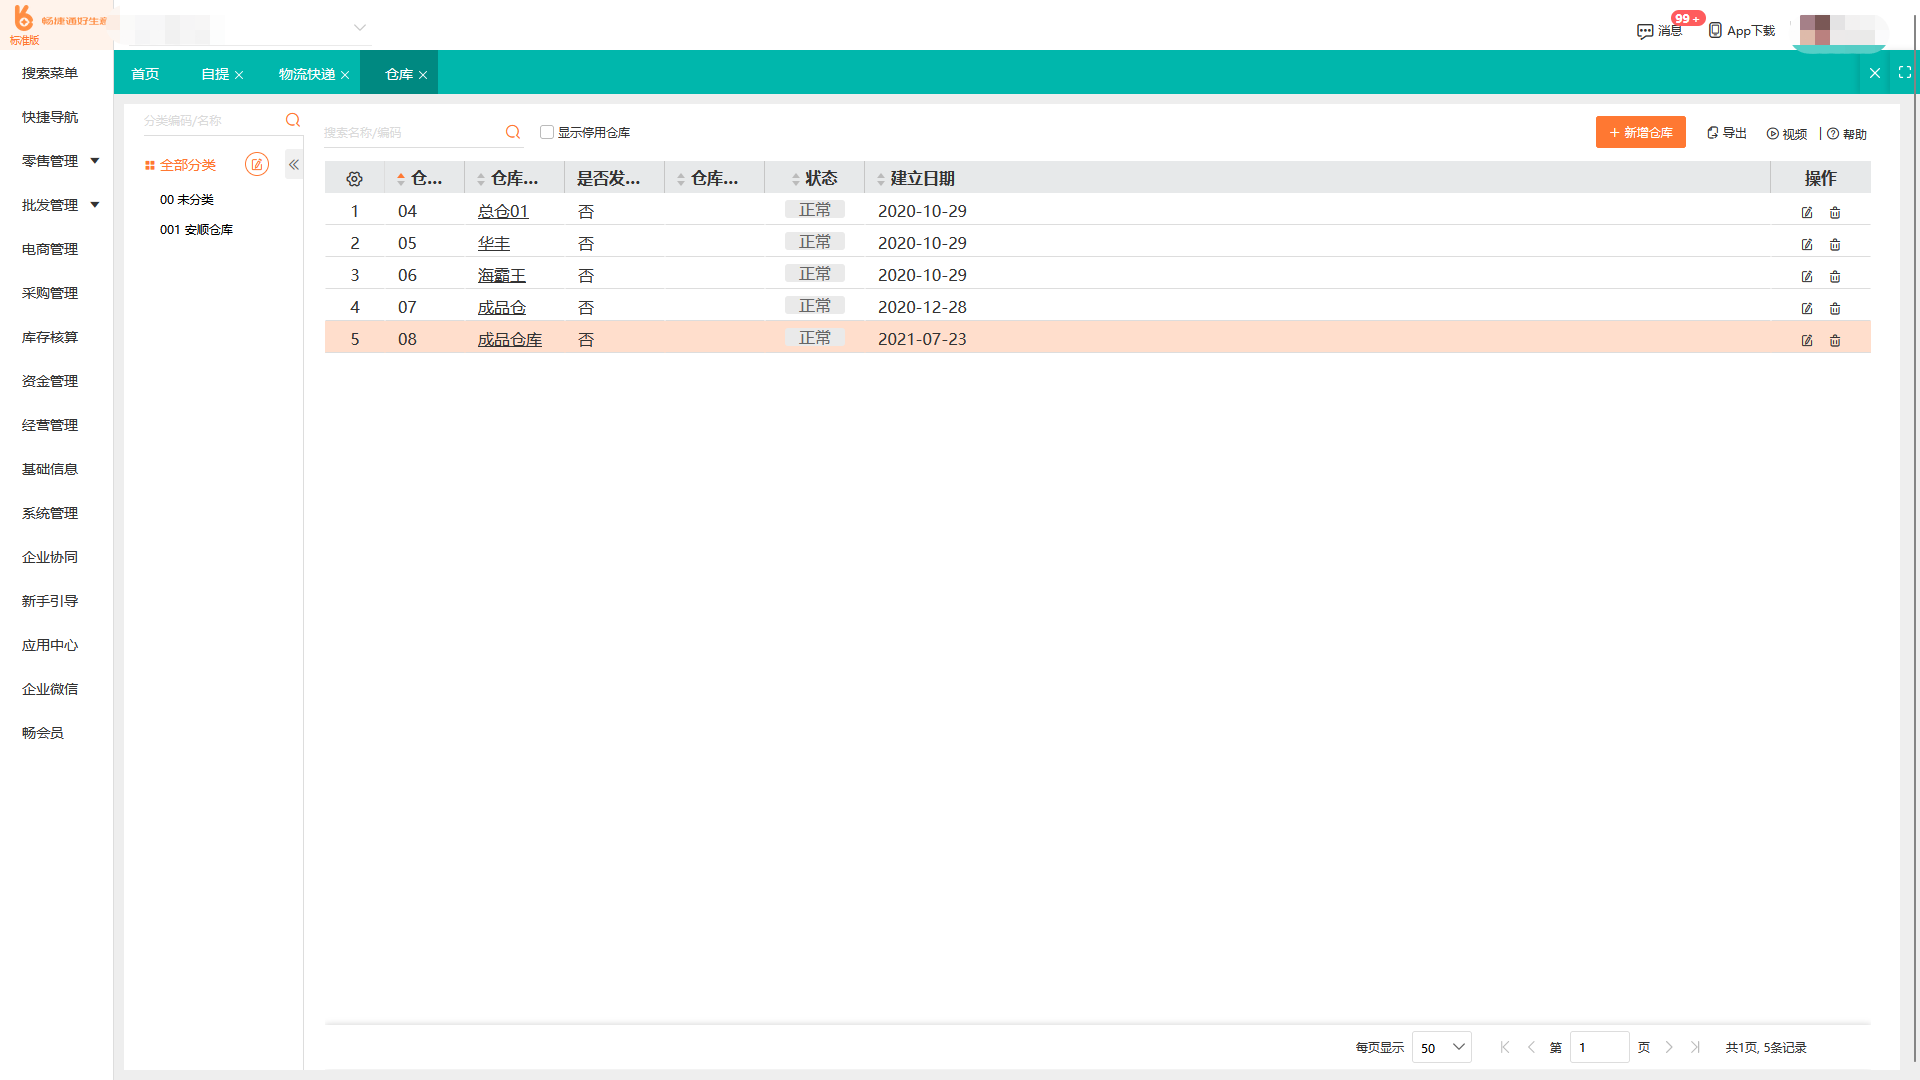Image resolution: width=1920 pixels, height=1080 pixels.
Task: Click the delete icon for 成品仓 row 4
Action: coord(1836,306)
